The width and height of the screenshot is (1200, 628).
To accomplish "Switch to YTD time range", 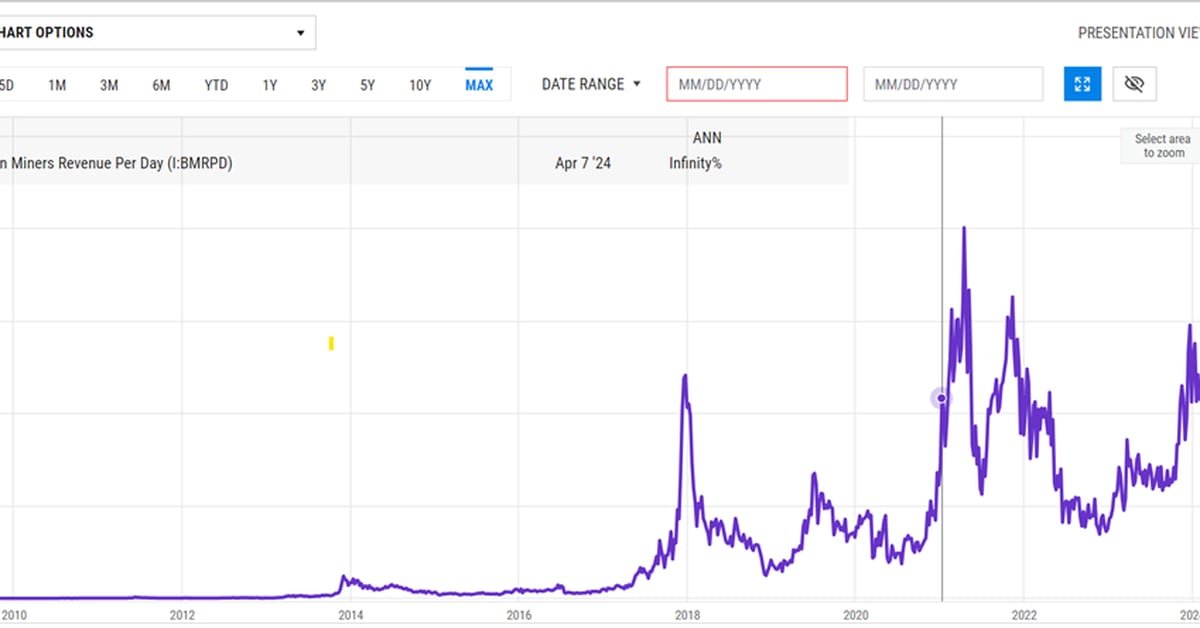I will (x=216, y=85).
